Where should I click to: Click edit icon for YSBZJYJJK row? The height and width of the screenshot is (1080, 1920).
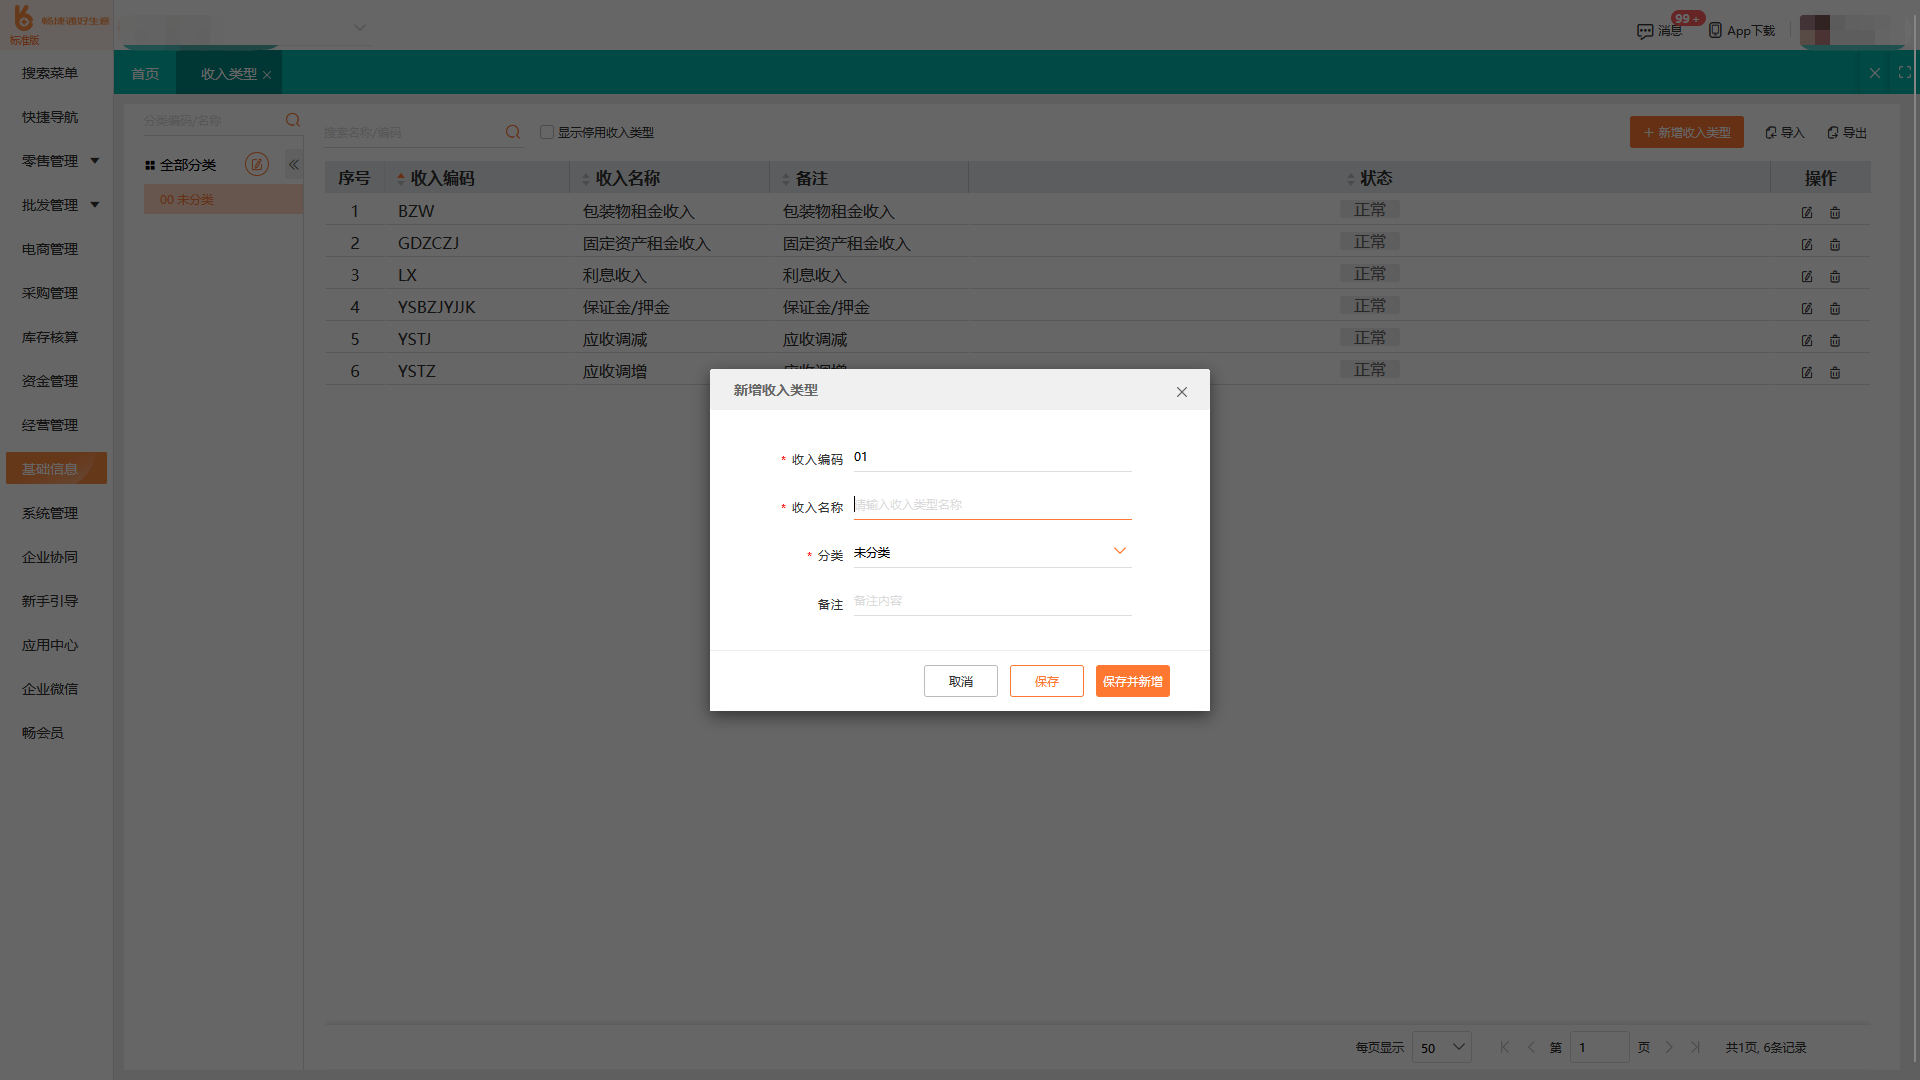(1807, 307)
